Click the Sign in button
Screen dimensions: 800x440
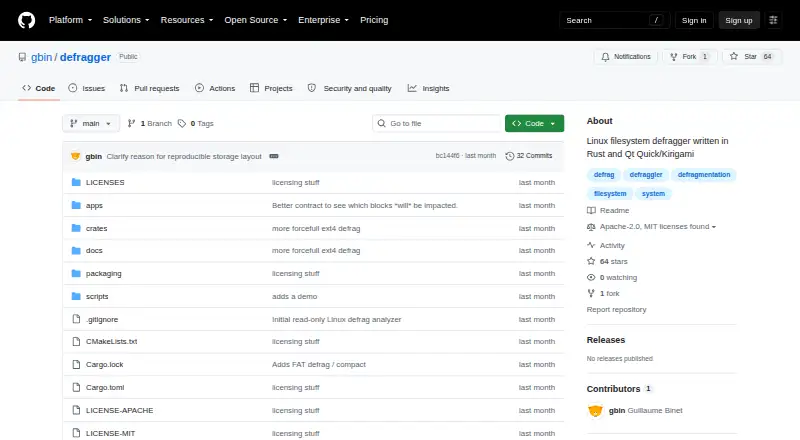tap(694, 20)
